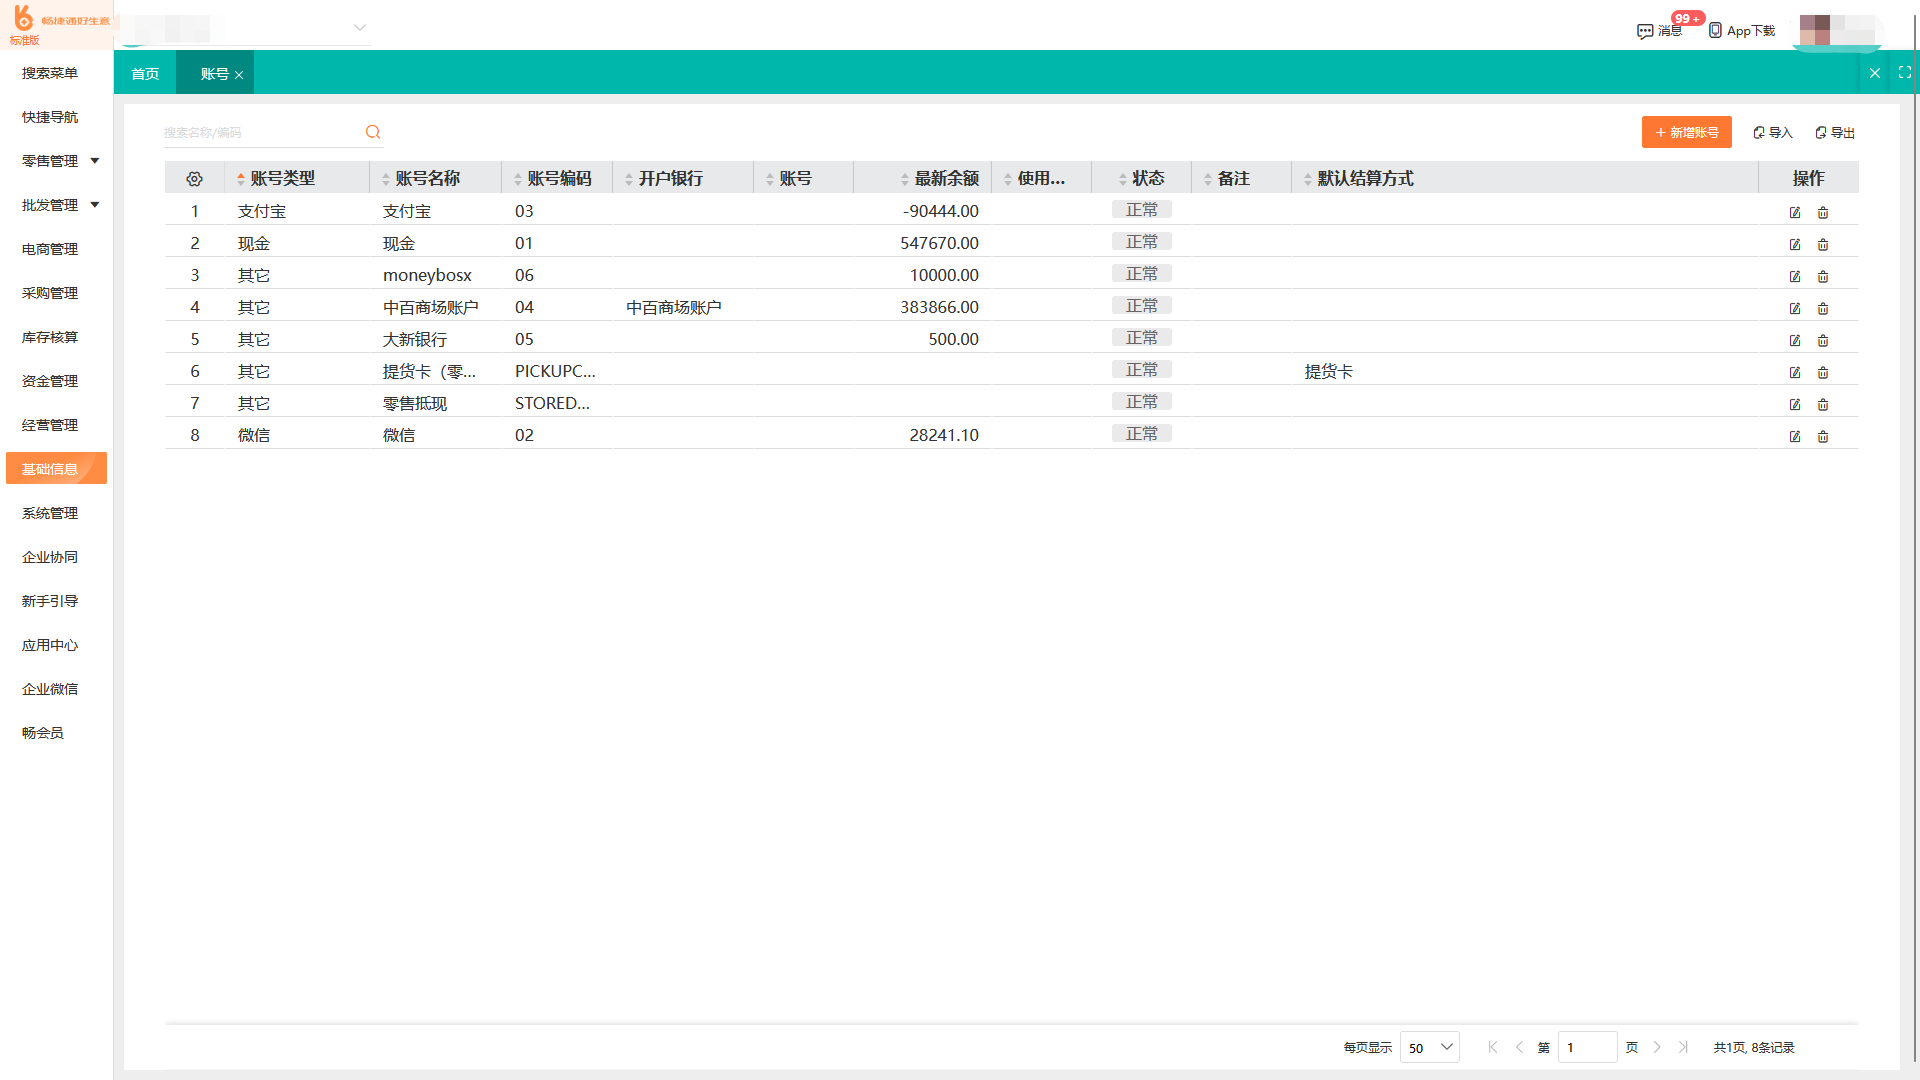The image size is (1920, 1080).
Task: Click the search magnifier icon
Action: 373,132
